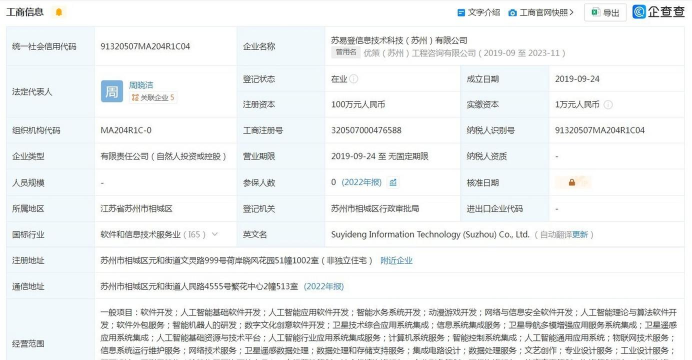The width and height of the screenshot is (692, 360).
Task: Select registered capital 100万元人民币
Action: [x=358, y=105]
